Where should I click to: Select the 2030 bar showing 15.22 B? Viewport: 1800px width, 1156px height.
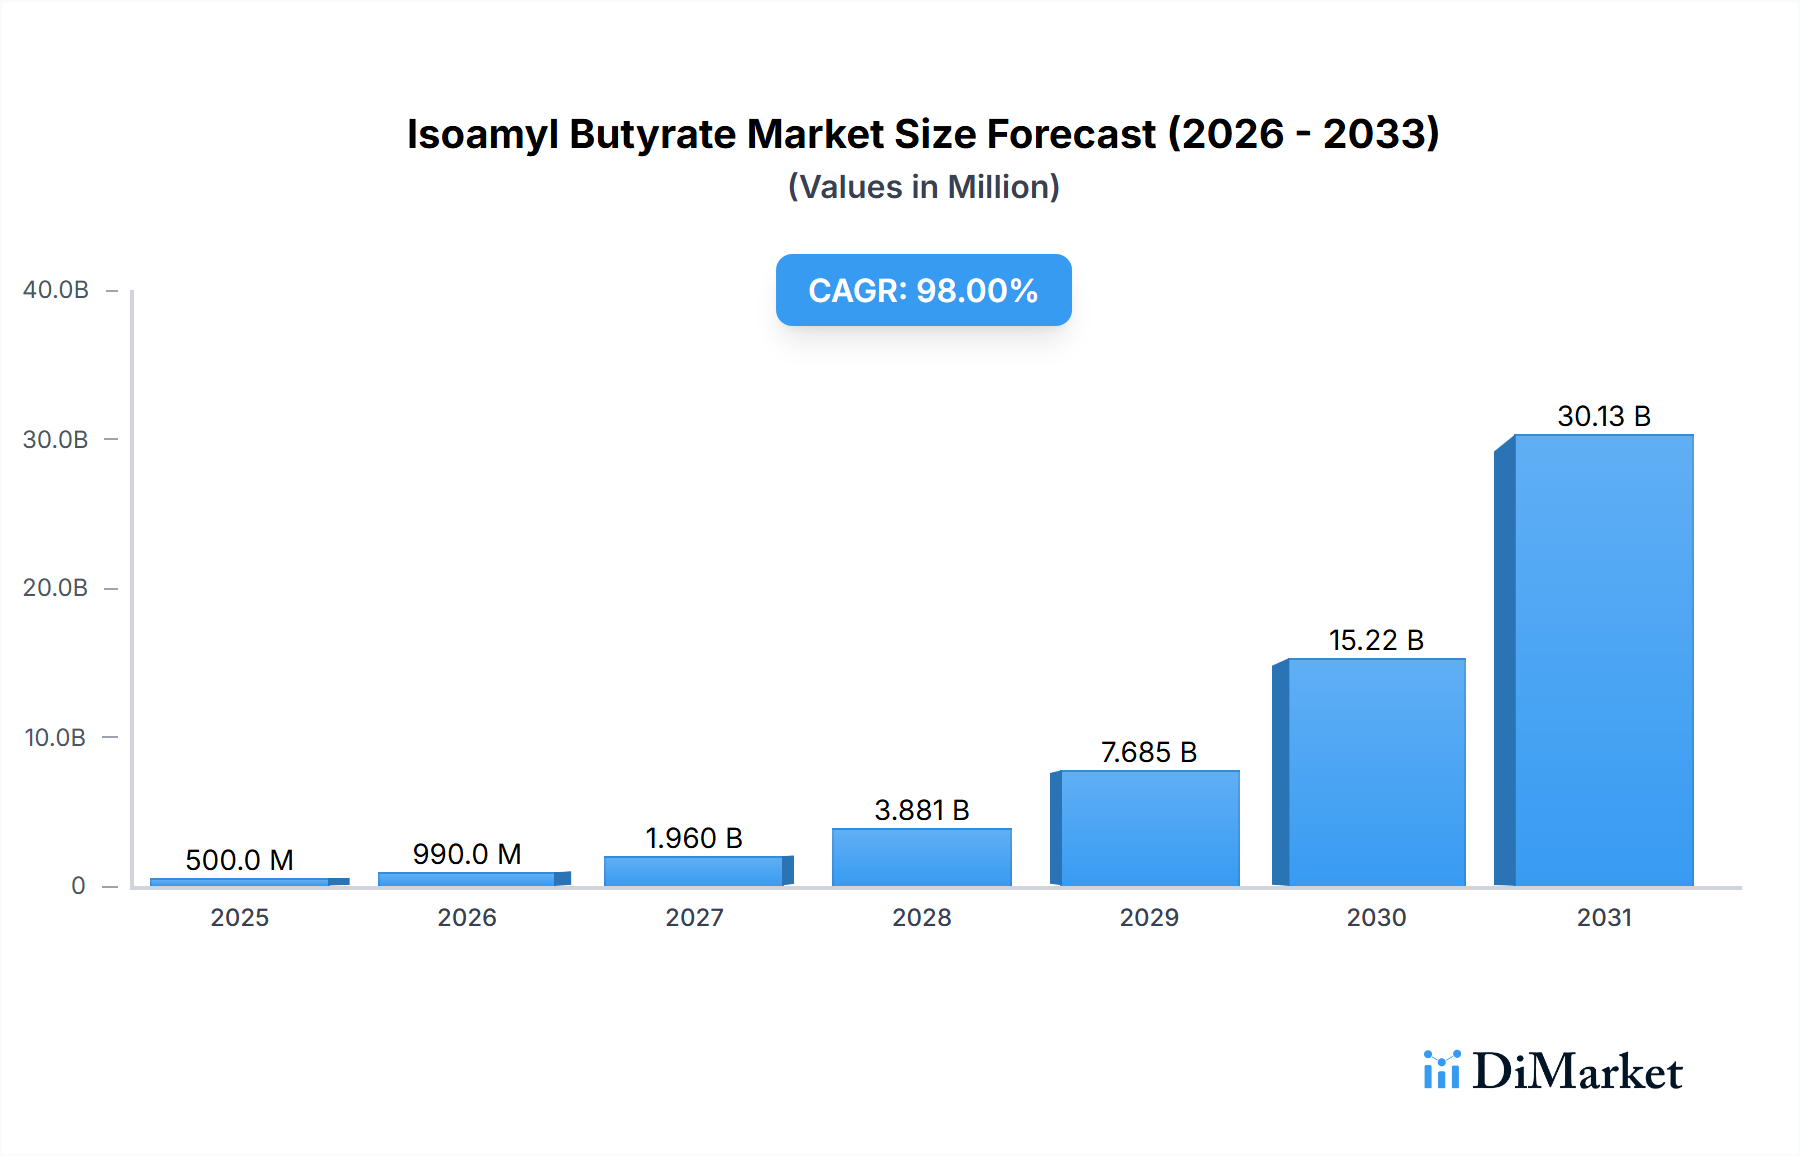coord(1375,770)
